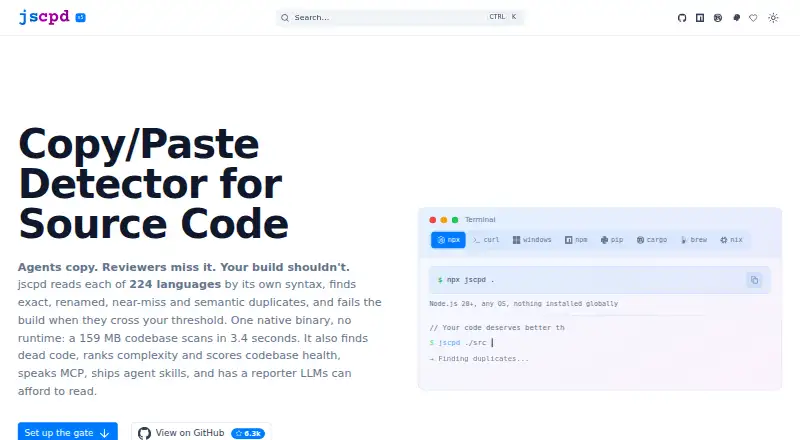Switch to the nix install tab
Image resolution: width=800 pixels, height=440 pixels.
click(x=731, y=240)
